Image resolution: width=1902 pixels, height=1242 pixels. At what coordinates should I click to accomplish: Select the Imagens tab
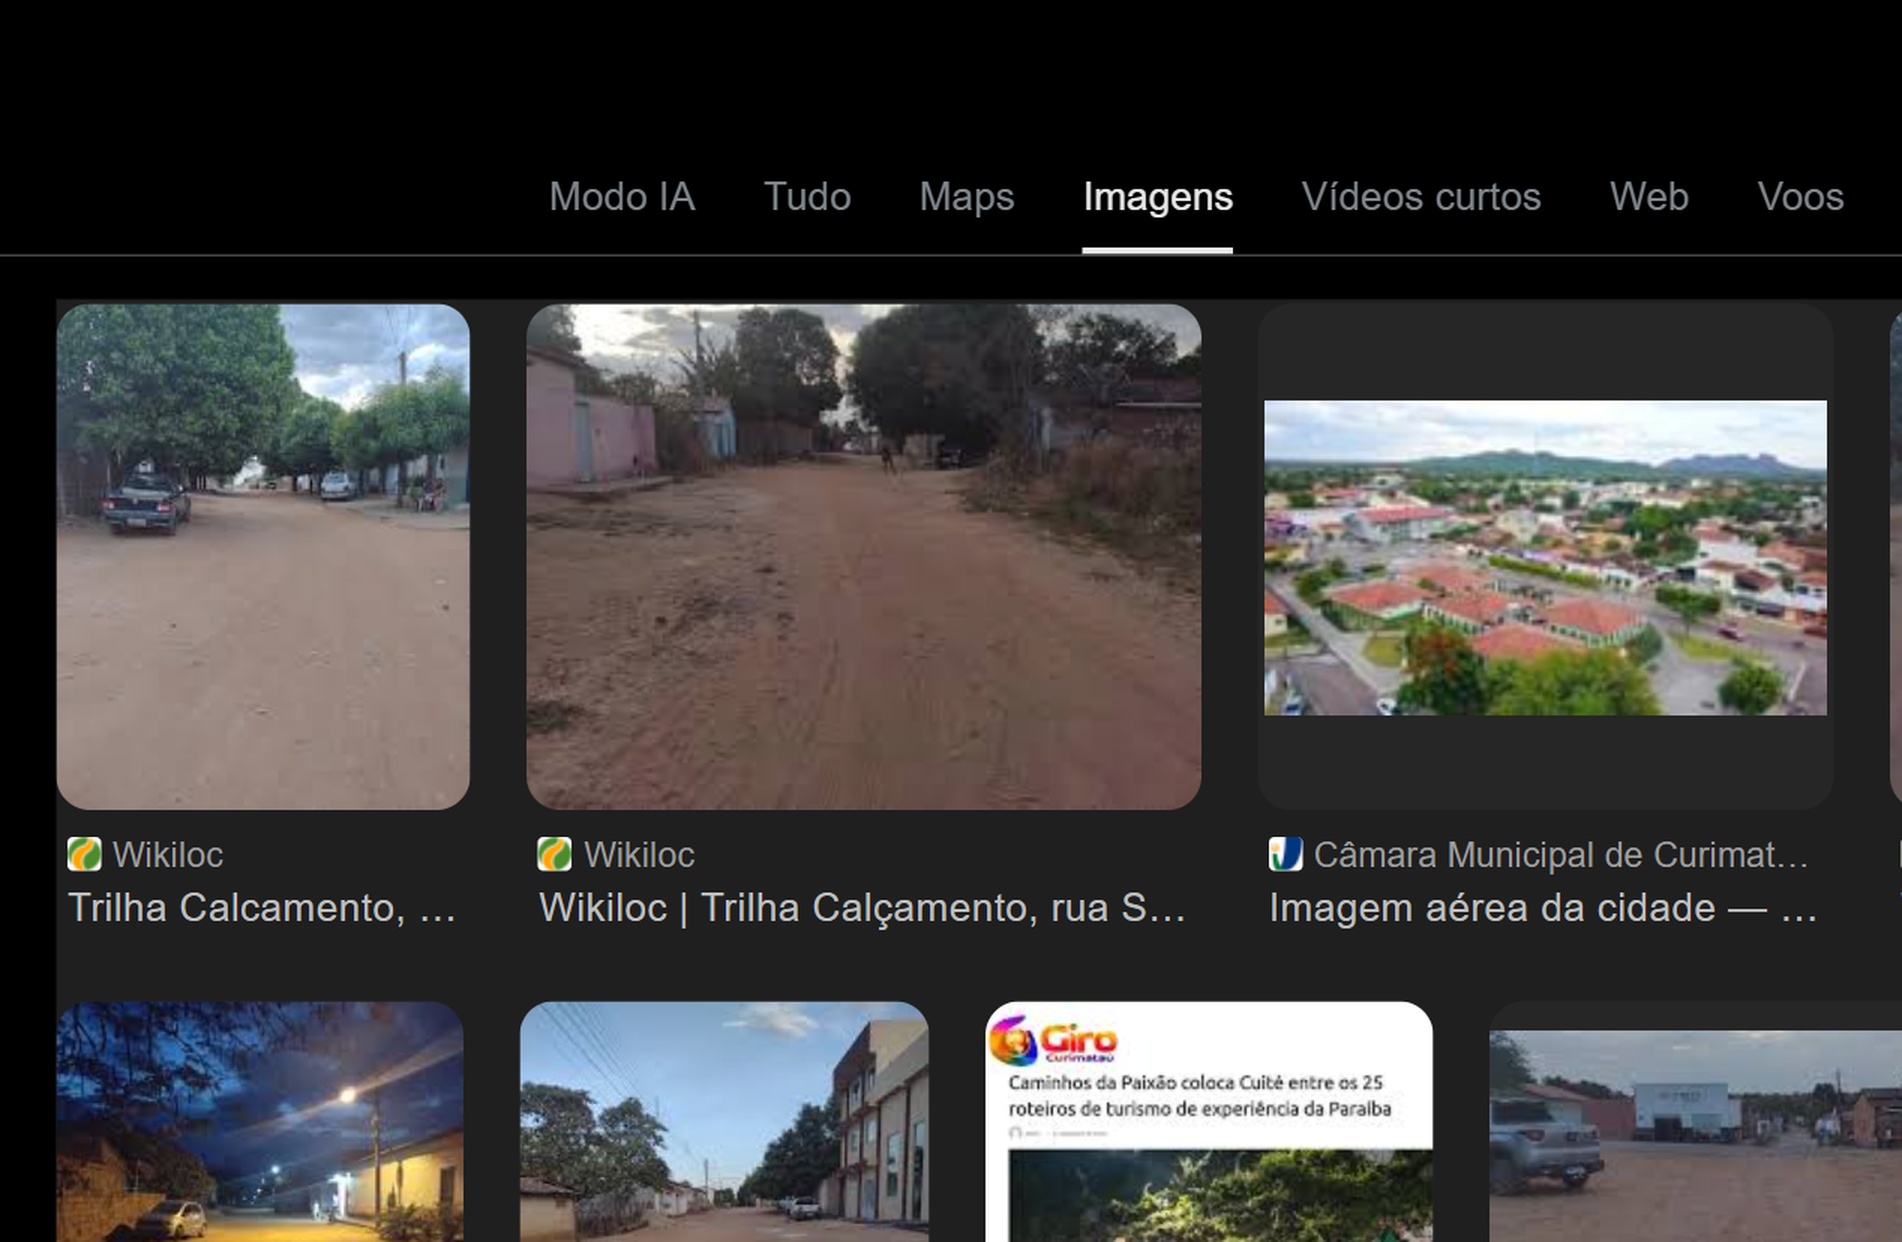1157,197
